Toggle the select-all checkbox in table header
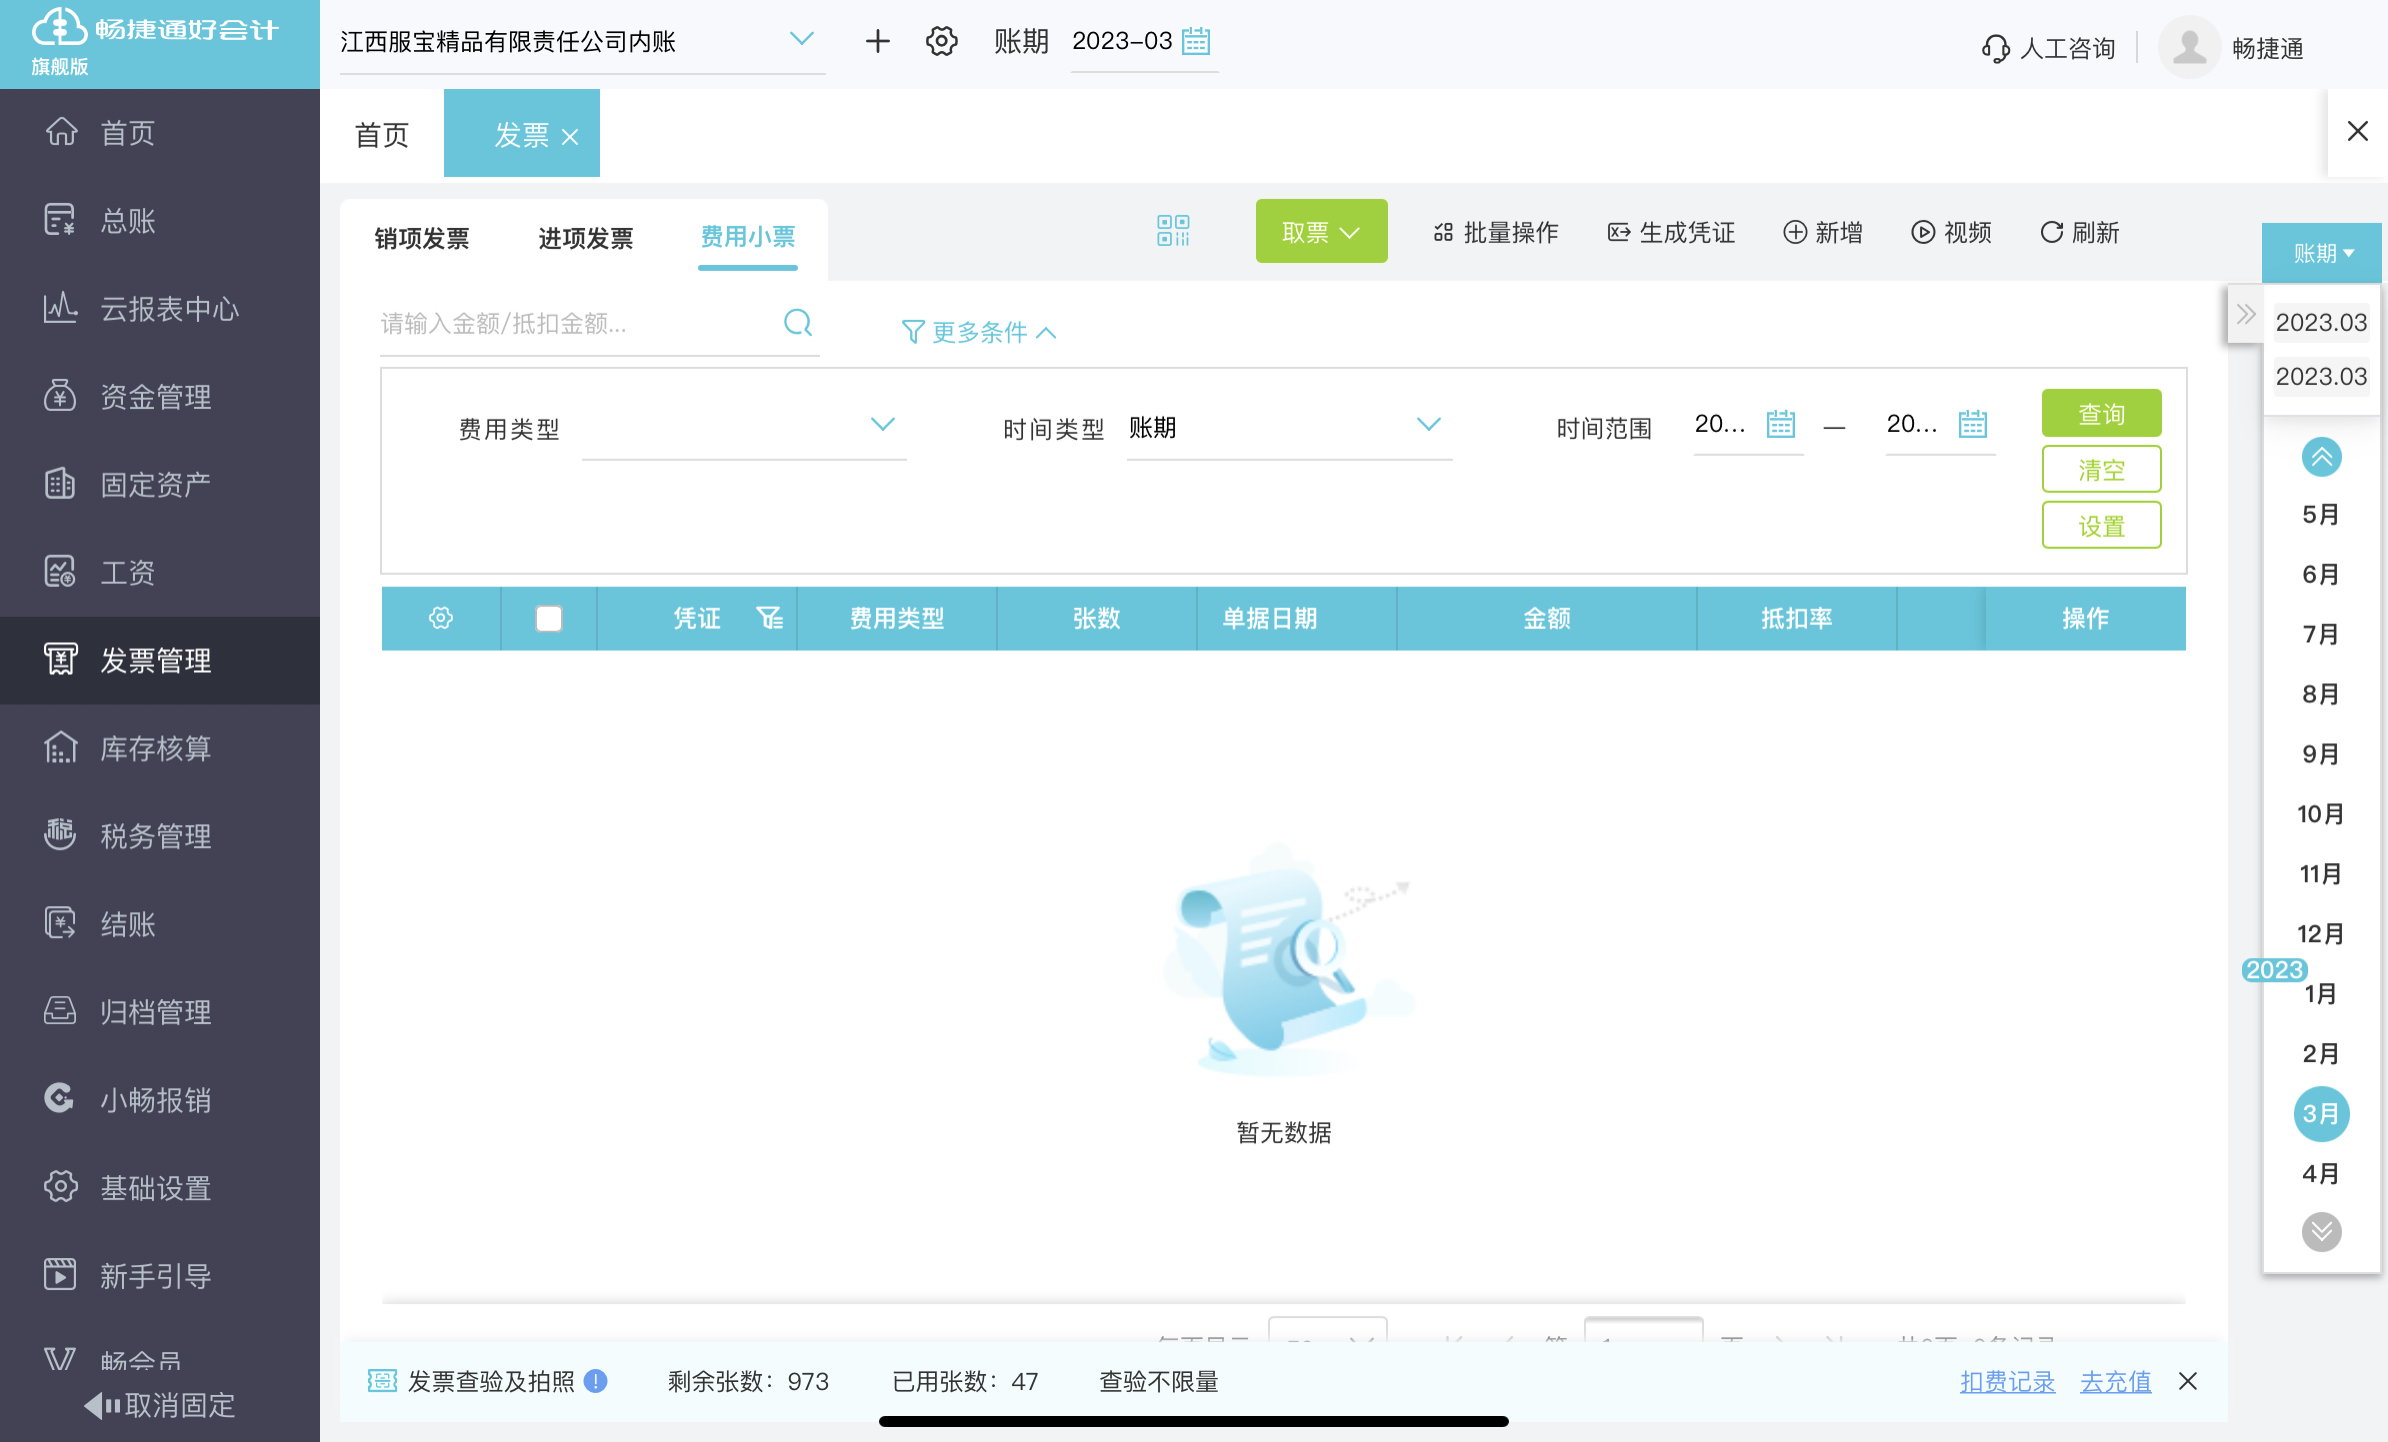The height and width of the screenshot is (1442, 2388). click(x=548, y=616)
